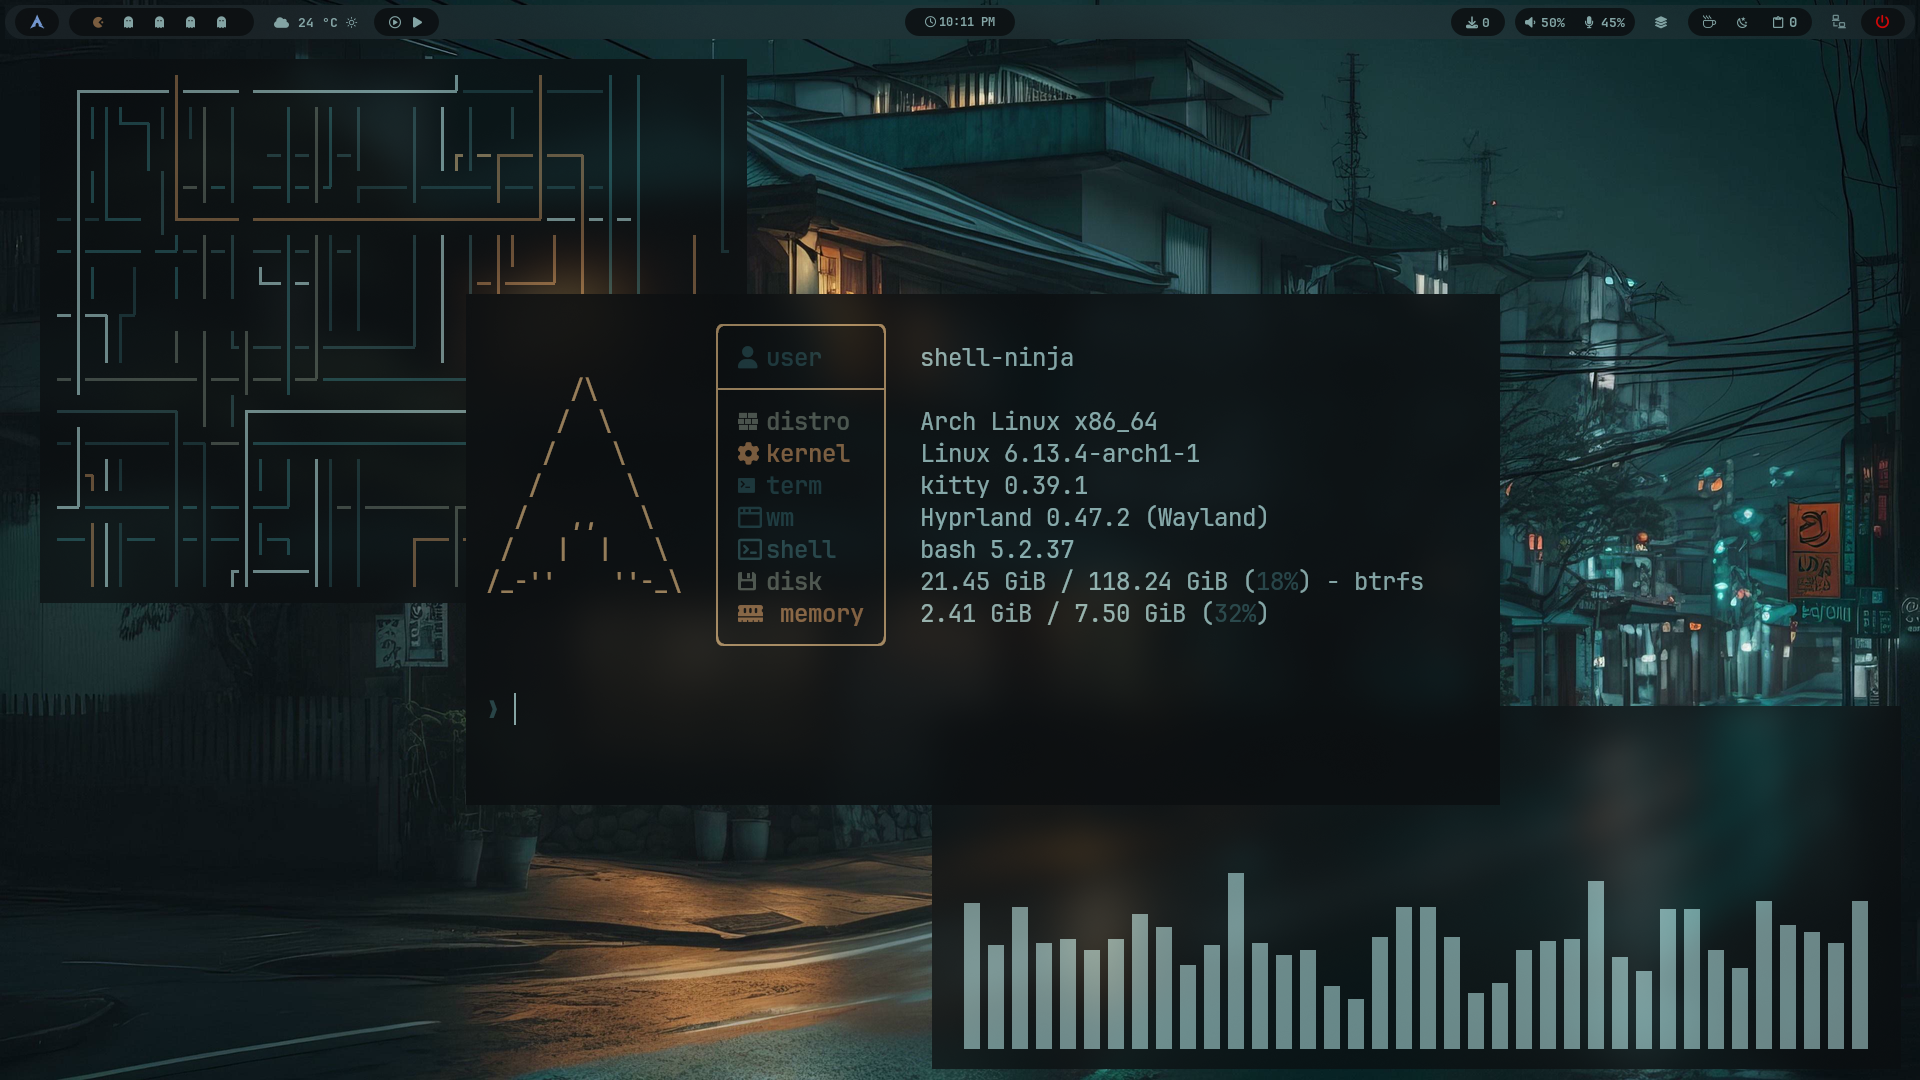Click the circled play media icon
1920x1080 pixels.
(395, 22)
